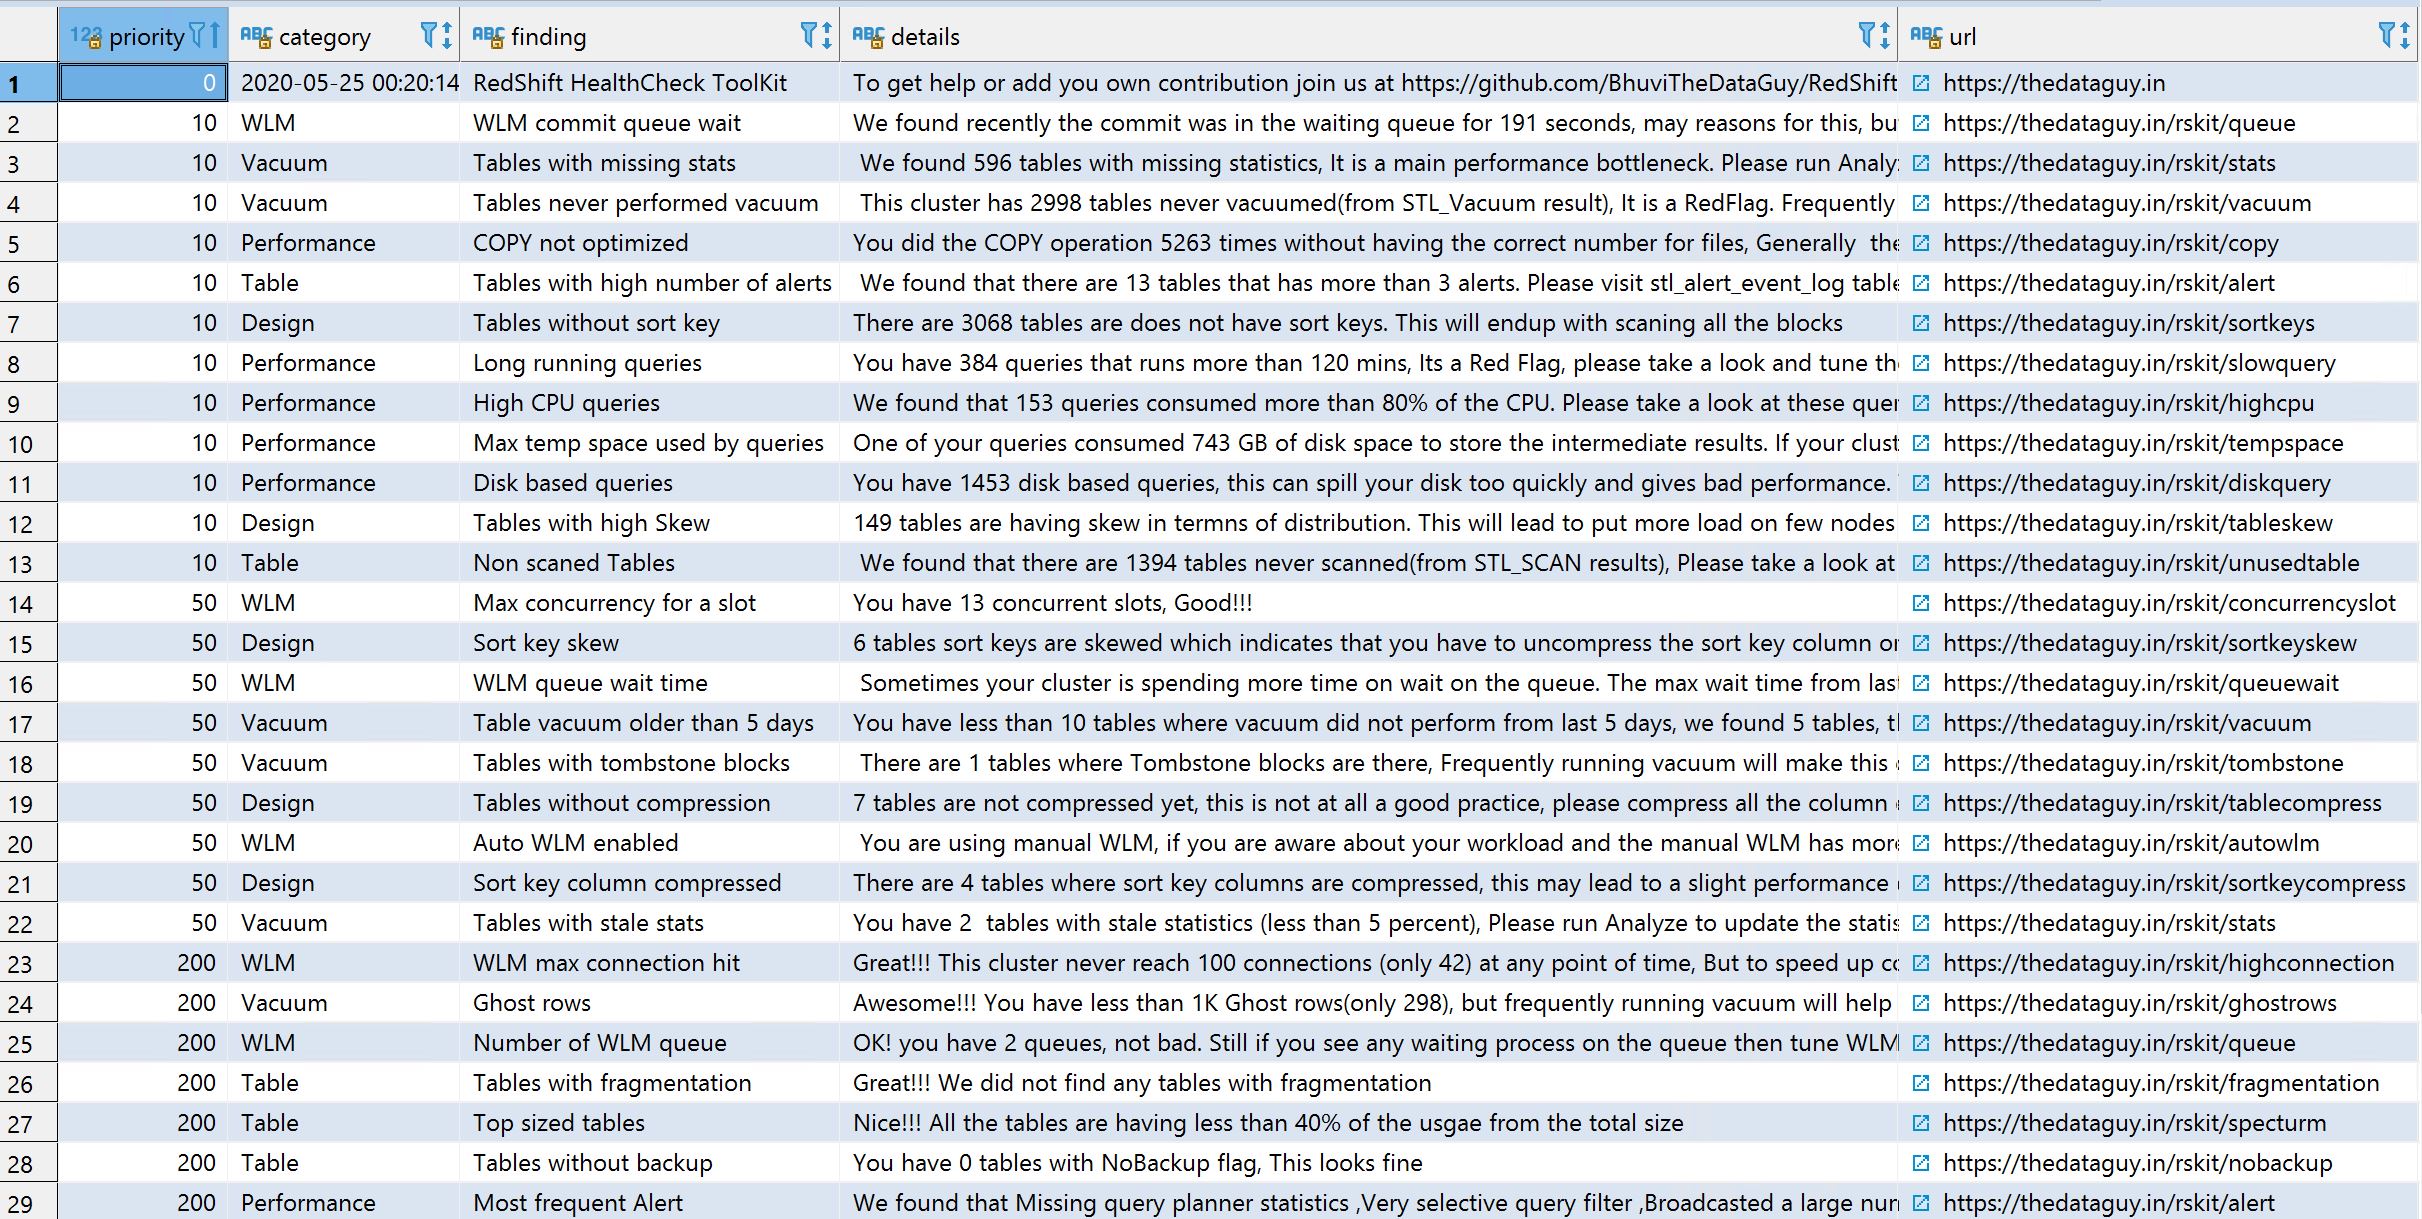Click the filter funnel icon in finding header
The height and width of the screenshot is (1219, 2422).
(x=810, y=35)
